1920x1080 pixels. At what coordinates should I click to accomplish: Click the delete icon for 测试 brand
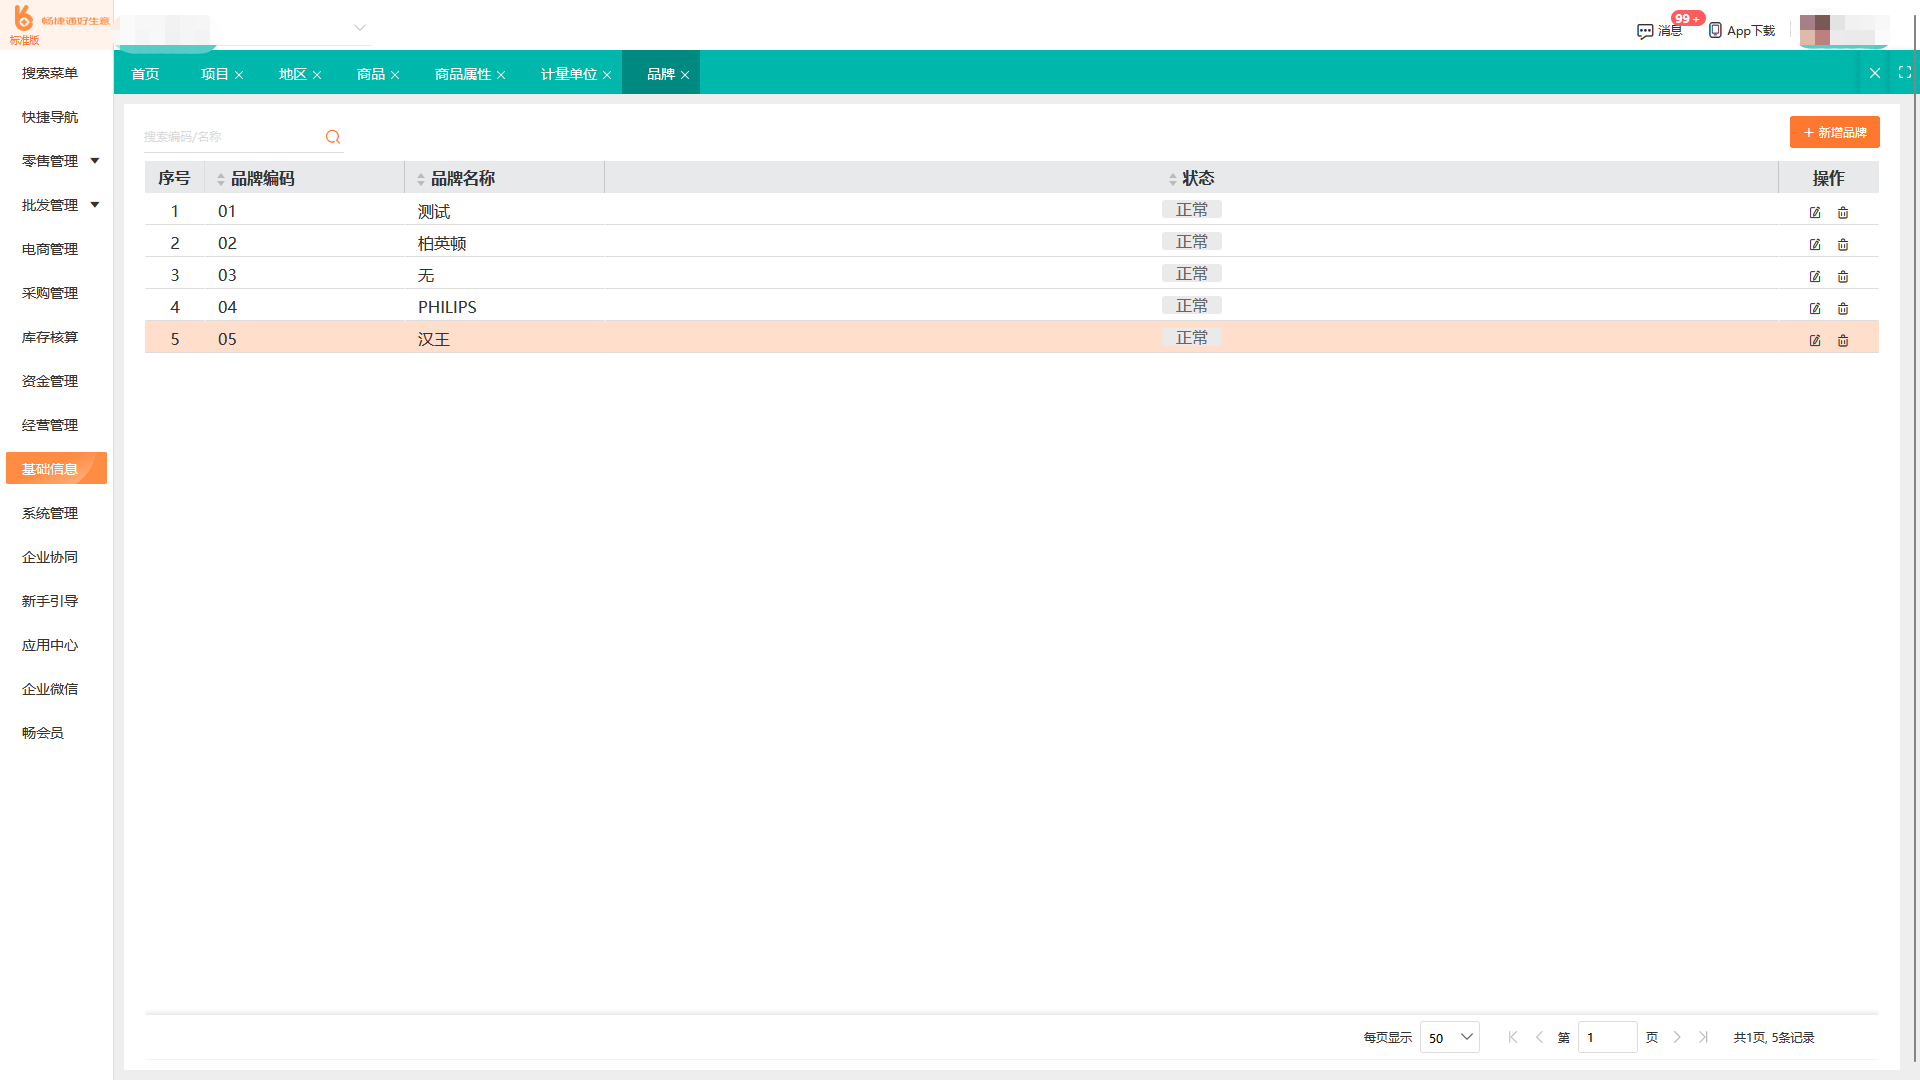[x=1844, y=211]
